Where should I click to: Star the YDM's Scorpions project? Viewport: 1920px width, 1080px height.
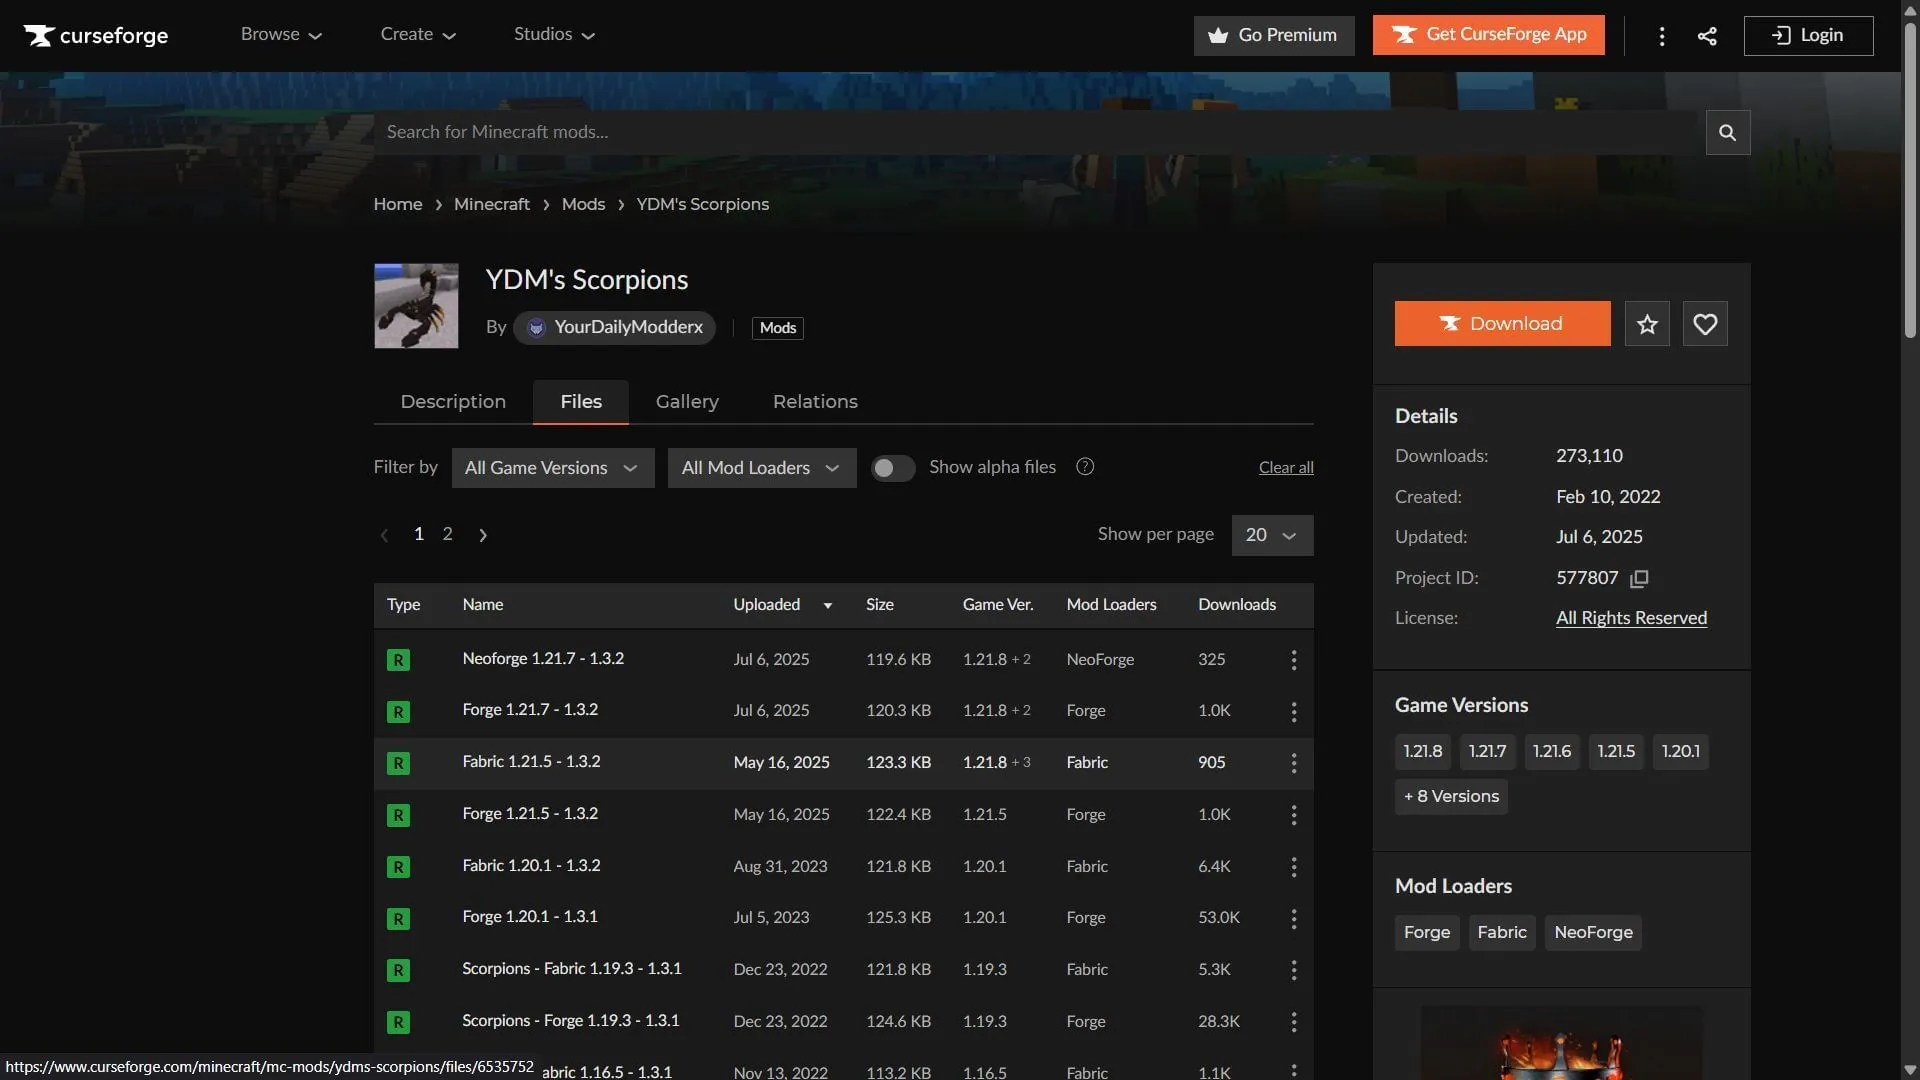pyautogui.click(x=1647, y=324)
